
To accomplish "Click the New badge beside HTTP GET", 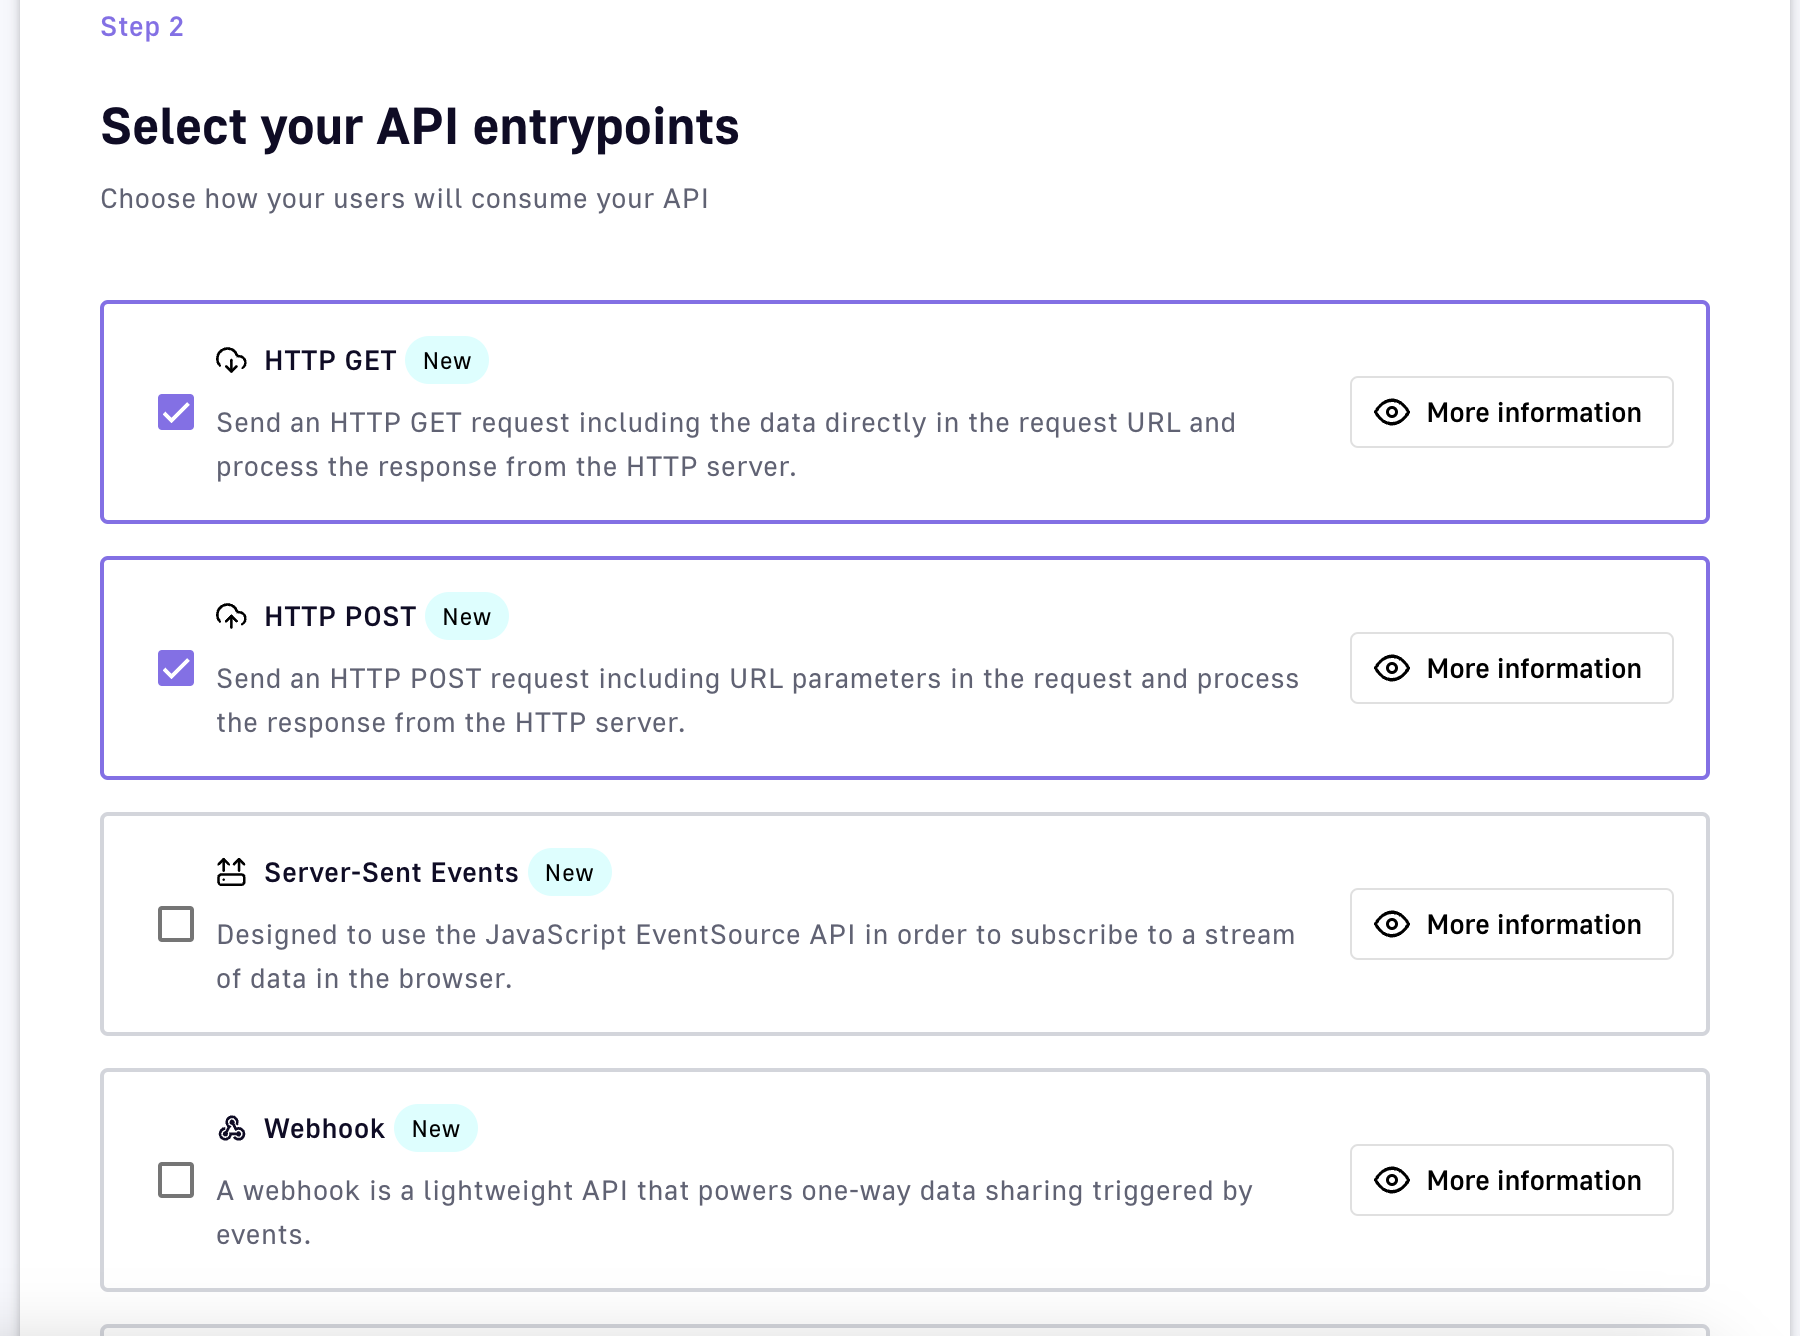I will pos(446,361).
